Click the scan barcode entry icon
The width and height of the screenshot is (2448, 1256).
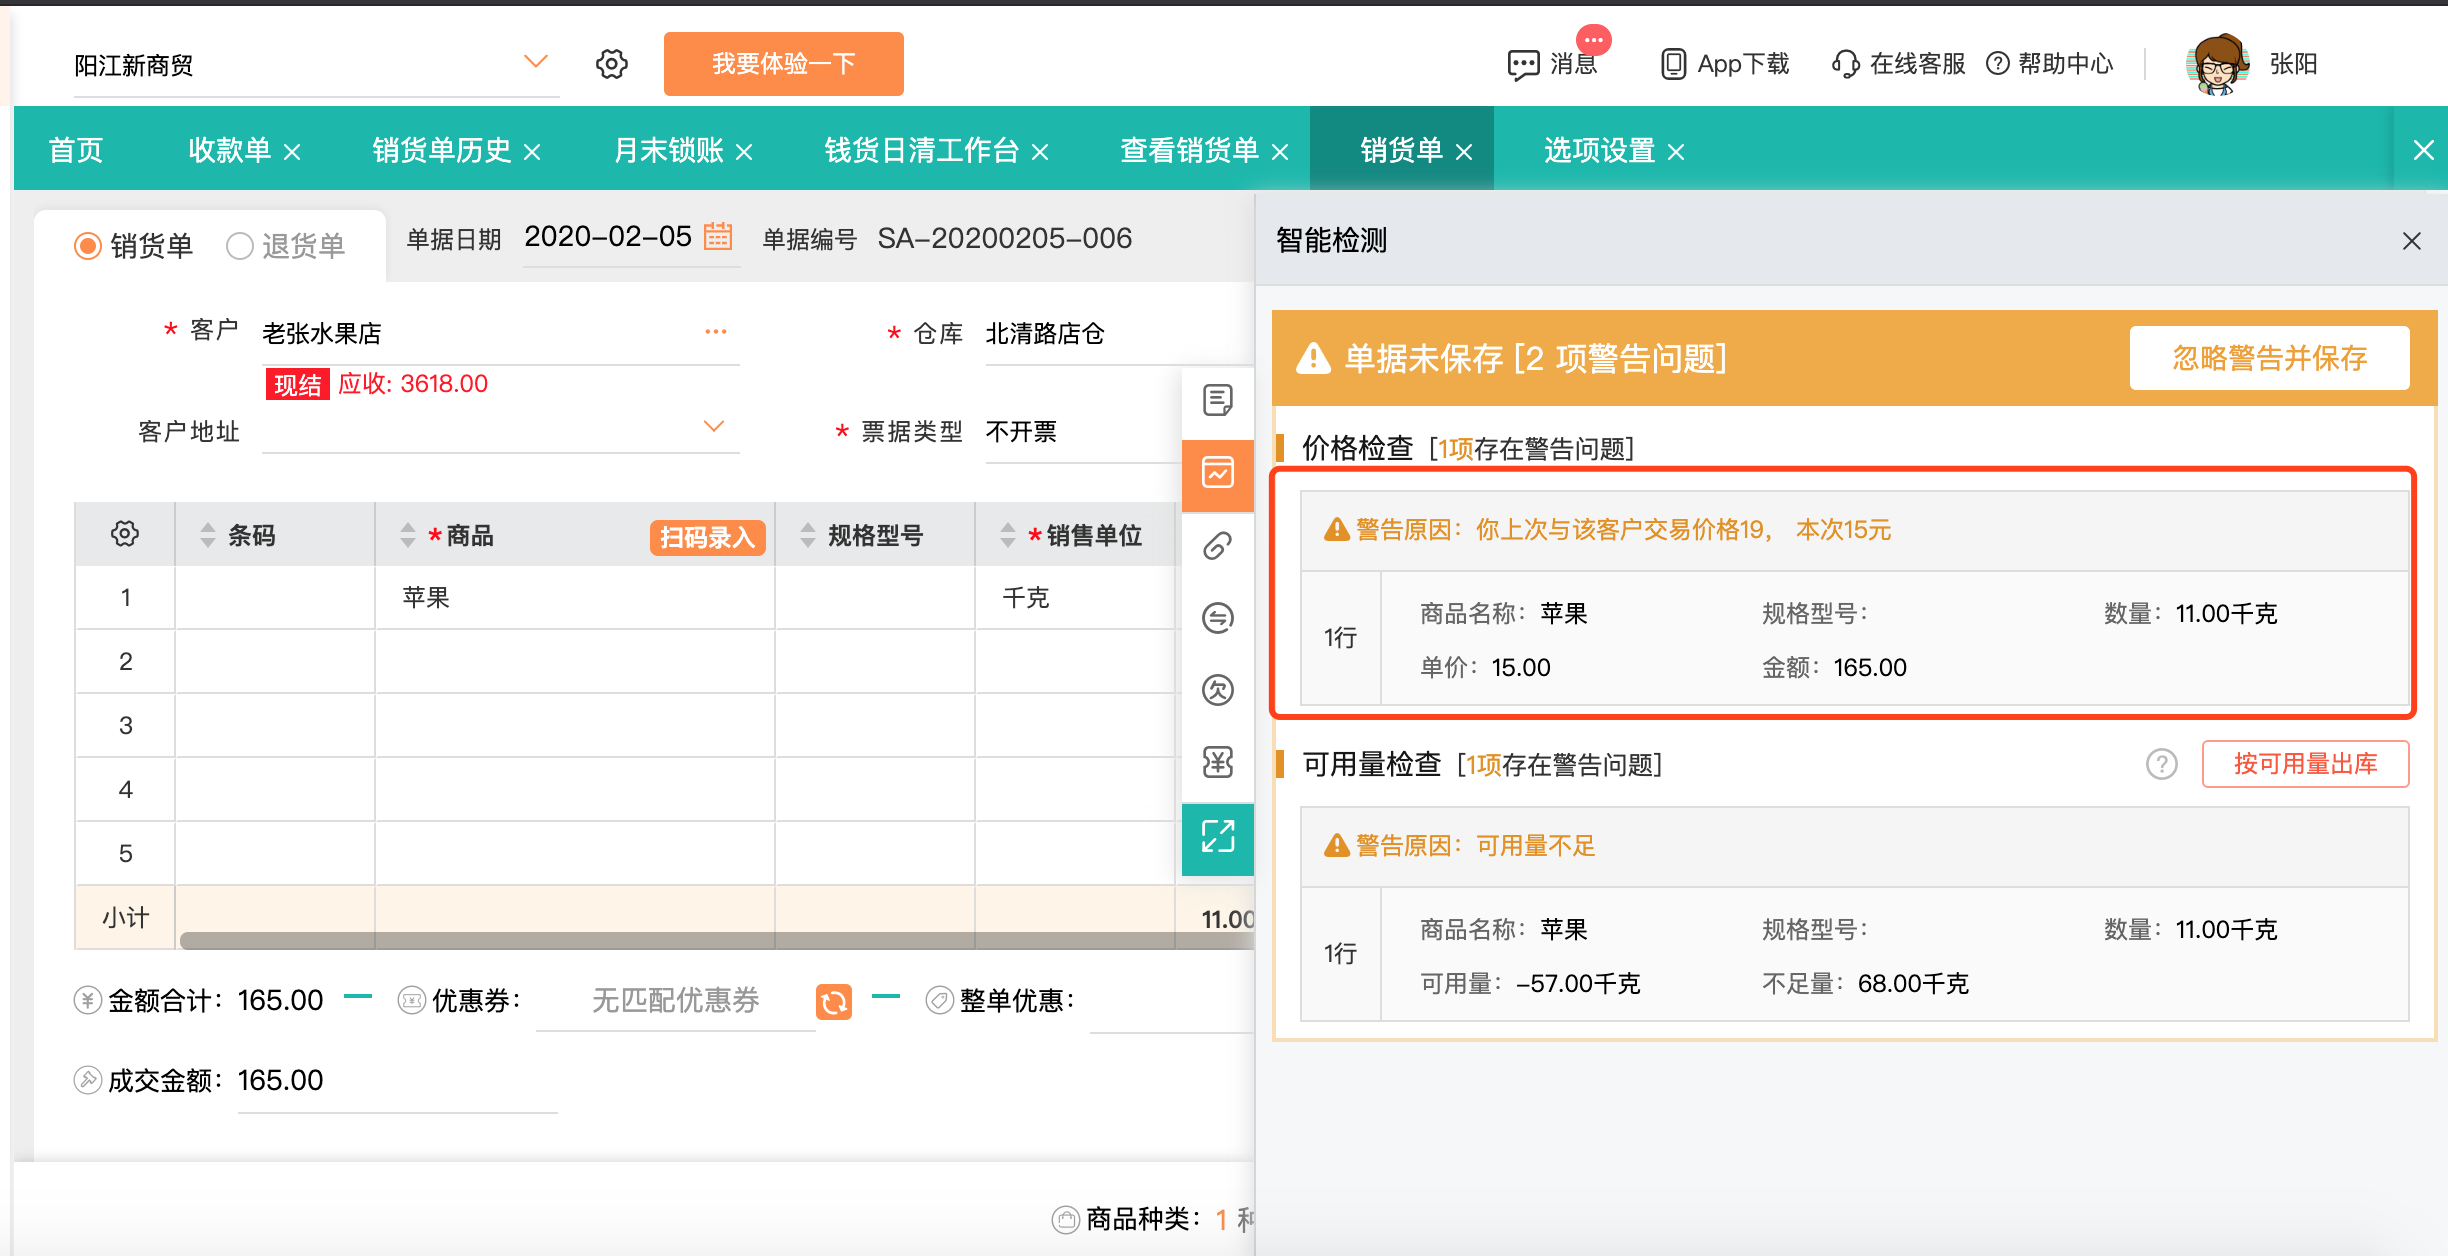[704, 535]
